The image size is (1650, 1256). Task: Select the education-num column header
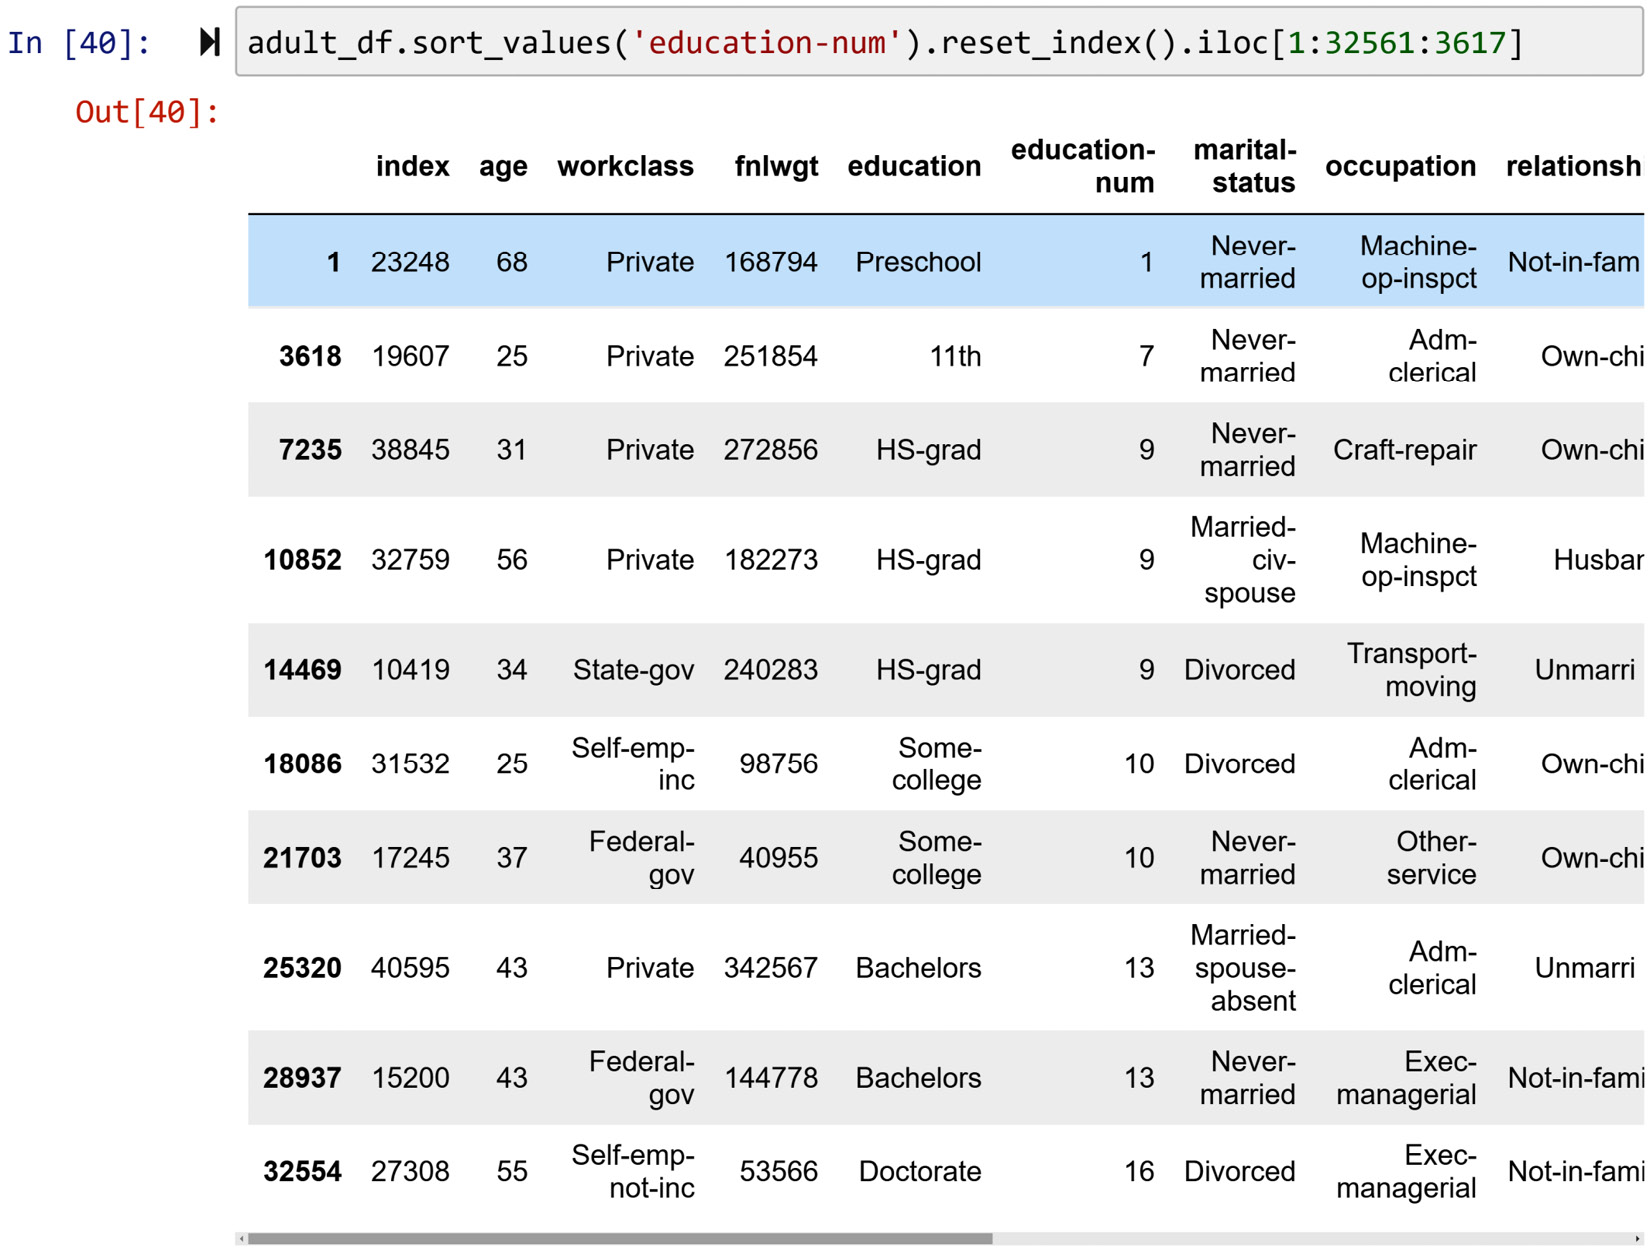tap(1083, 166)
